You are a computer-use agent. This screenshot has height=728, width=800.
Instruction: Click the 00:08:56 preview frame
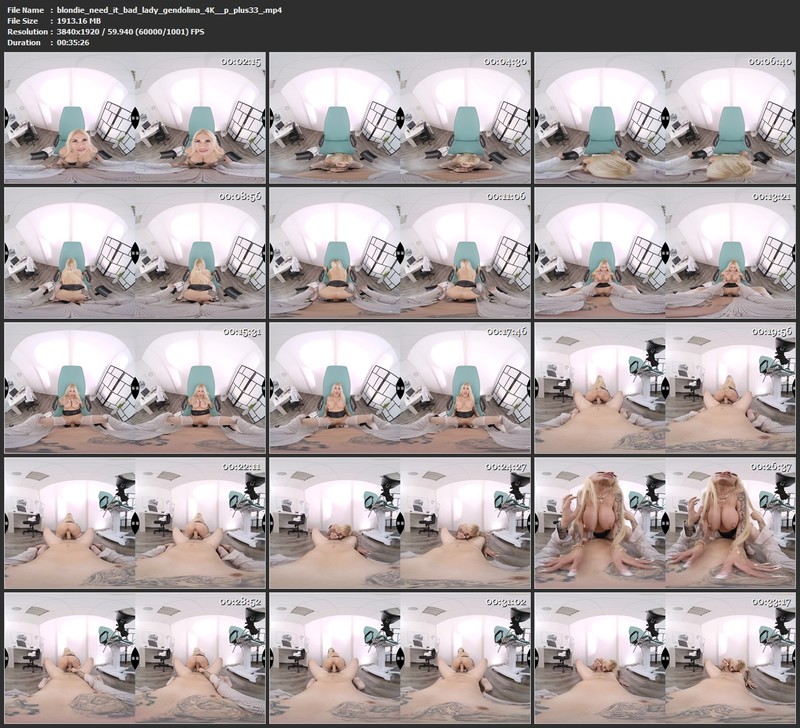pyautogui.click(x=135, y=252)
